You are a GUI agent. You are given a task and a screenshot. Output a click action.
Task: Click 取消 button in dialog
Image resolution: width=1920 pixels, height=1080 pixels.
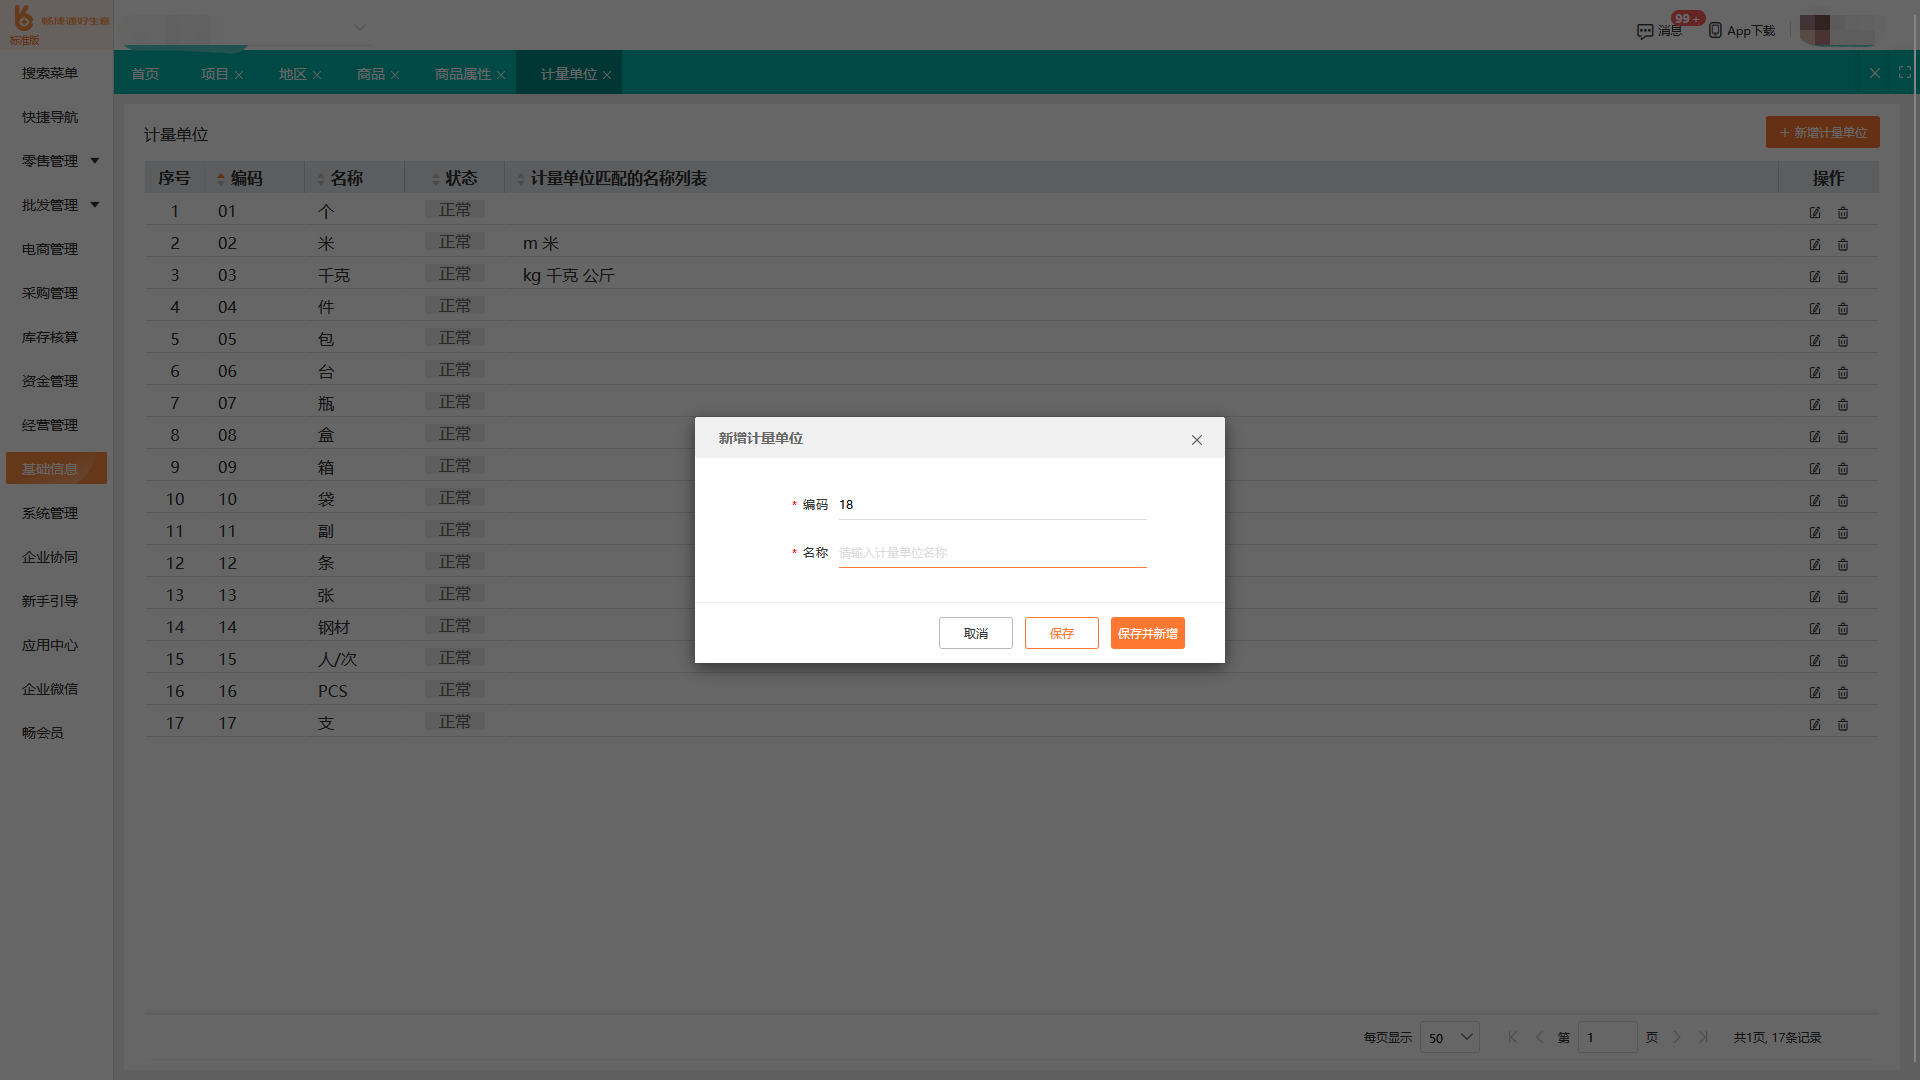(976, 633)
